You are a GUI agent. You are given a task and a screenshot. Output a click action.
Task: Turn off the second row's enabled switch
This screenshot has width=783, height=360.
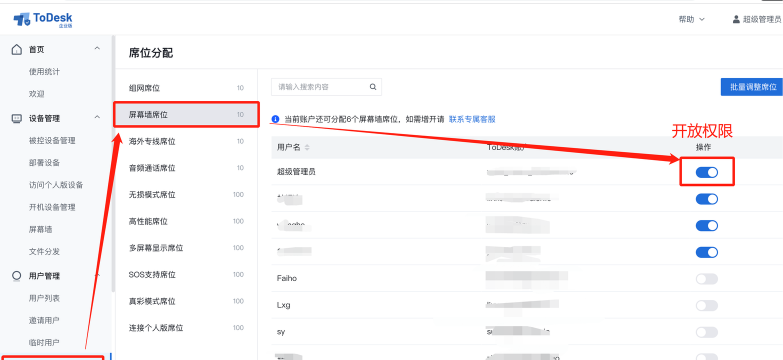[707, 199]
